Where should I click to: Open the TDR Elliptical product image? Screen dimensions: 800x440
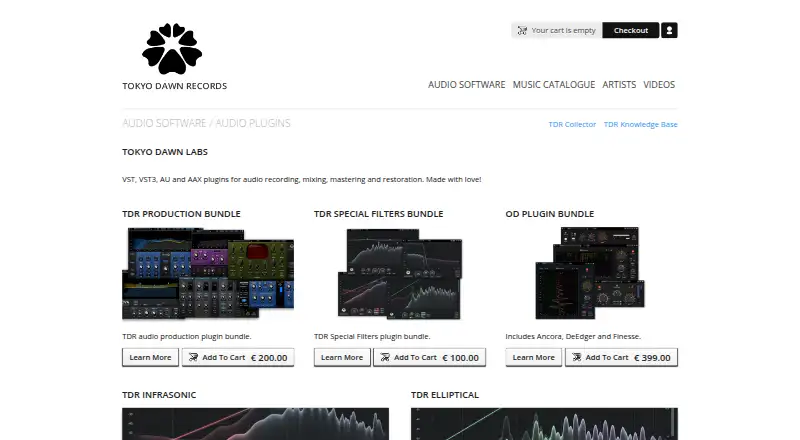click(x=544, y=424)
